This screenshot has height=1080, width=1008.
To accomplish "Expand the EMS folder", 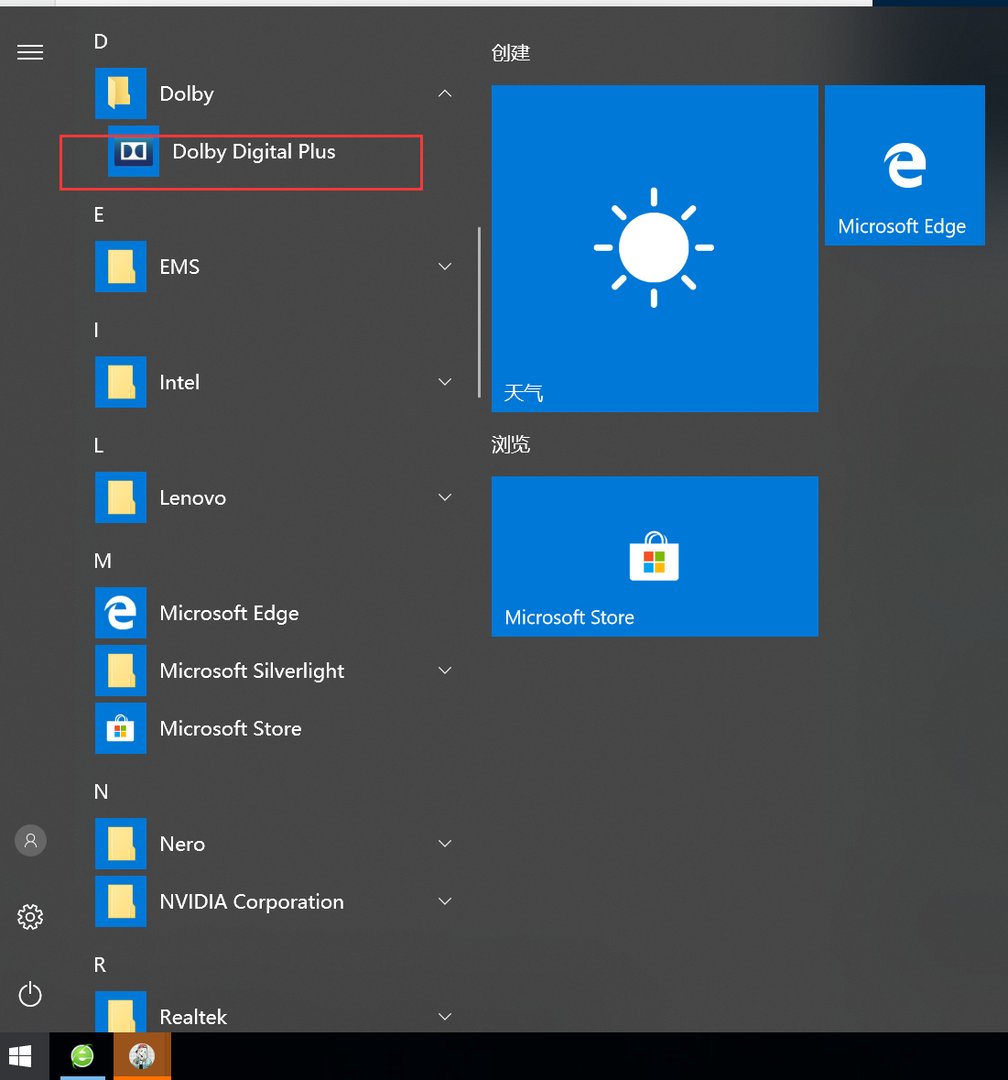I will 445,267.
